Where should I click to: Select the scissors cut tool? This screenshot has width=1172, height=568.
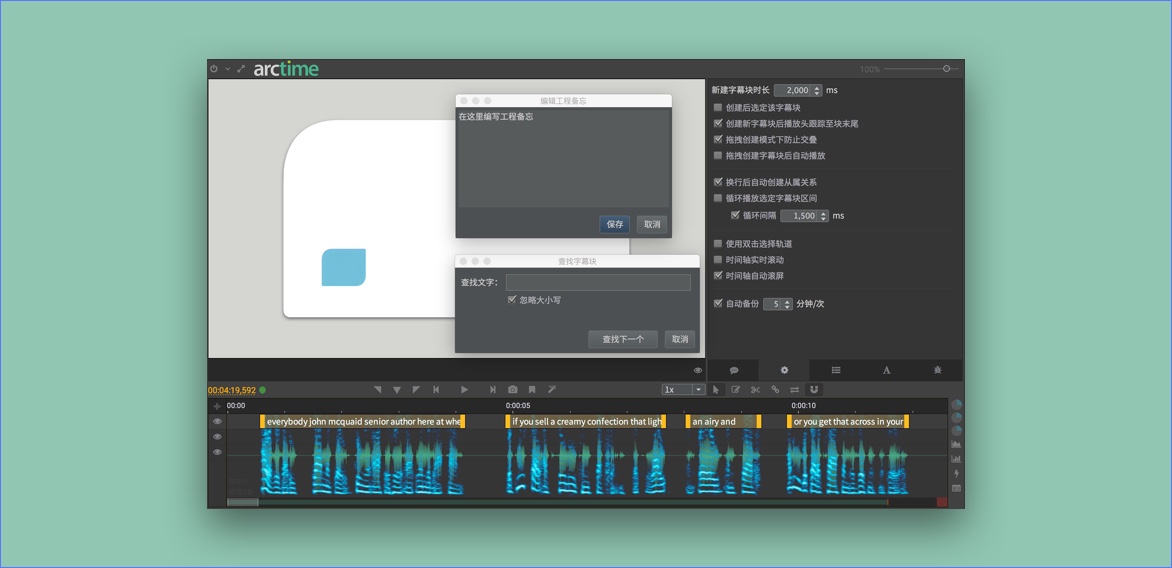pyautogui.click(x=755, y=390)
